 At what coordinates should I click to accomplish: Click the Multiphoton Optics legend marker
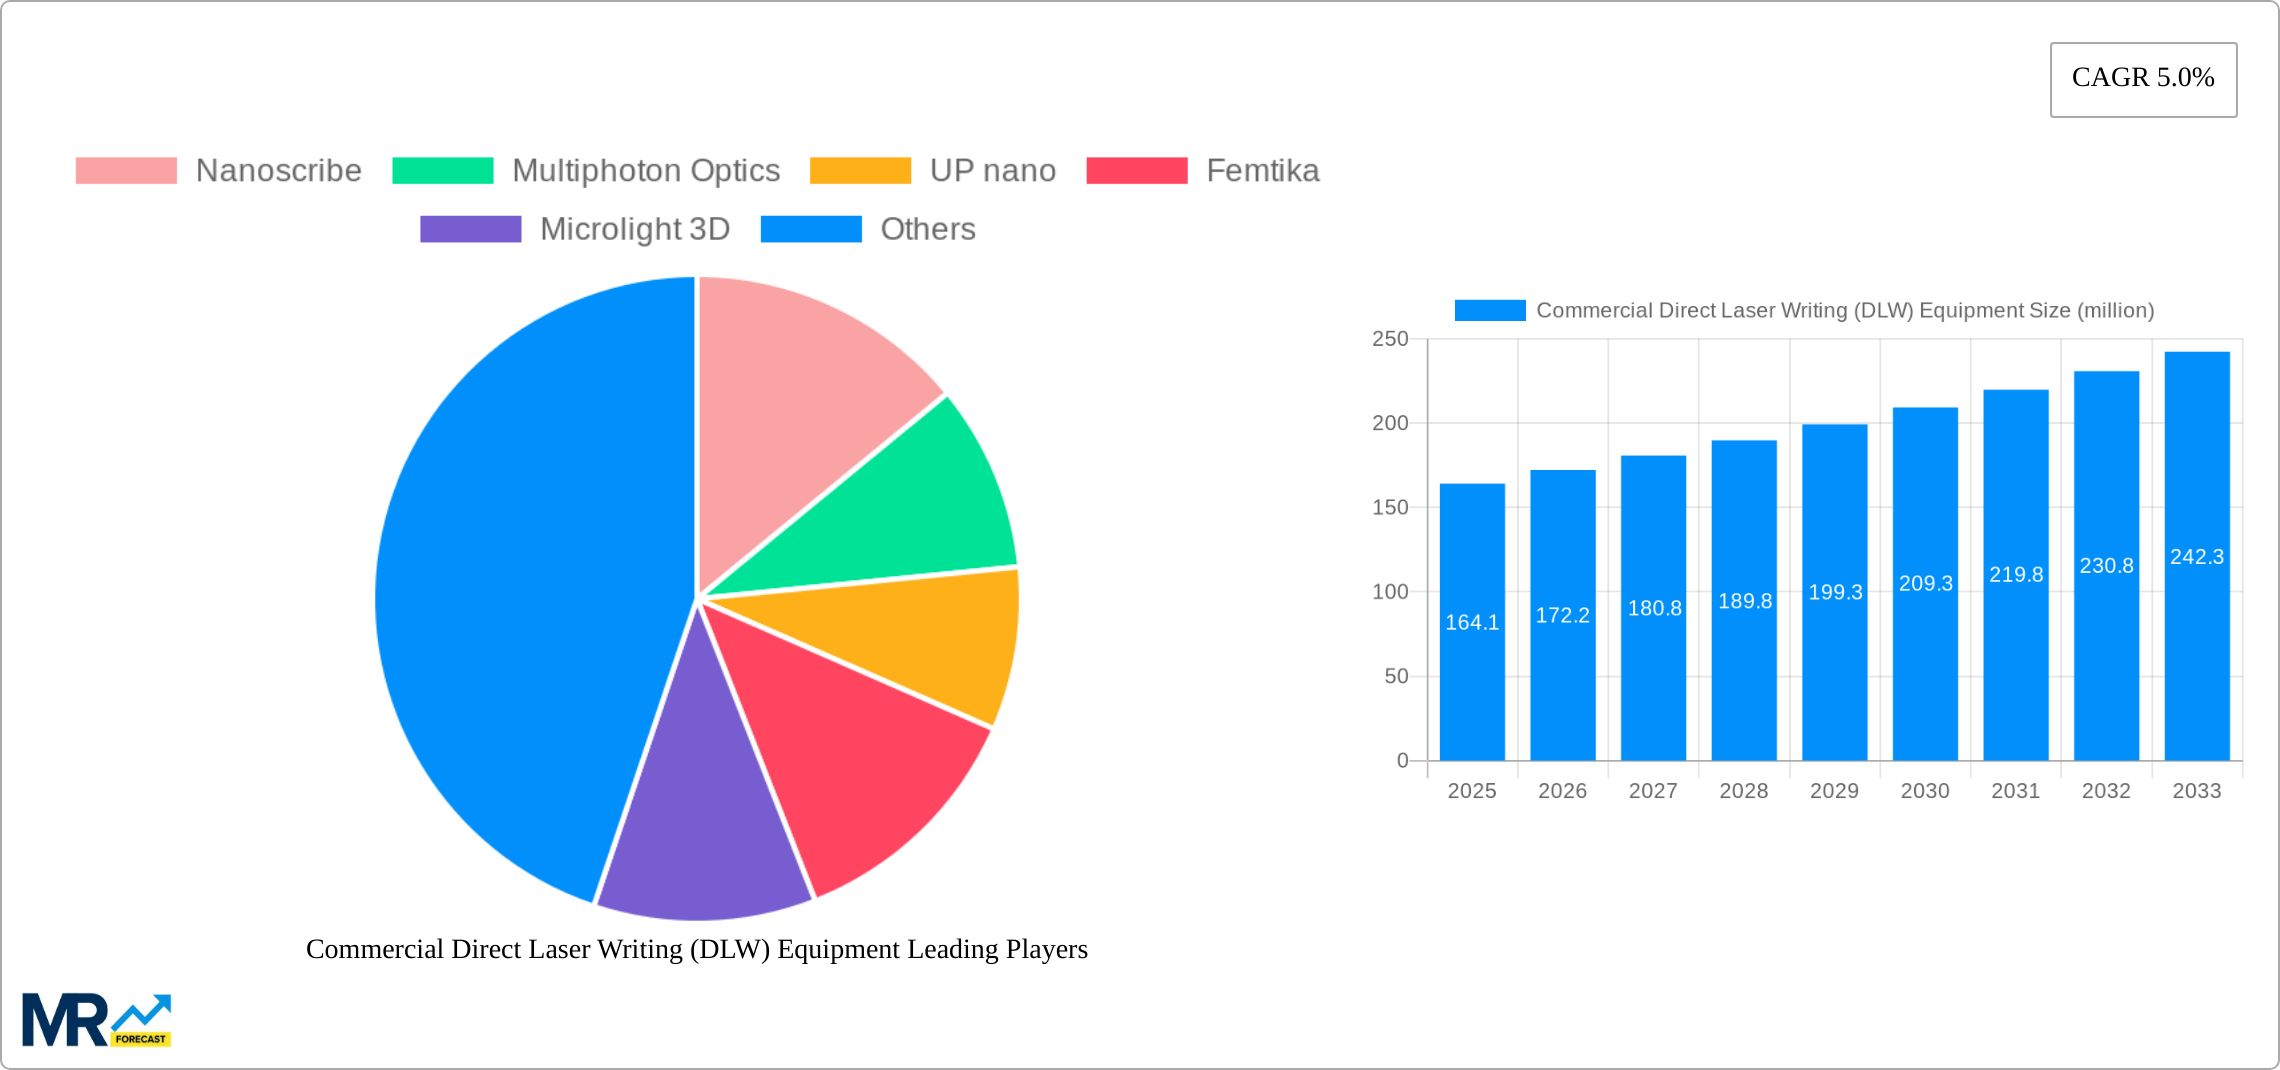pos(443,170)
